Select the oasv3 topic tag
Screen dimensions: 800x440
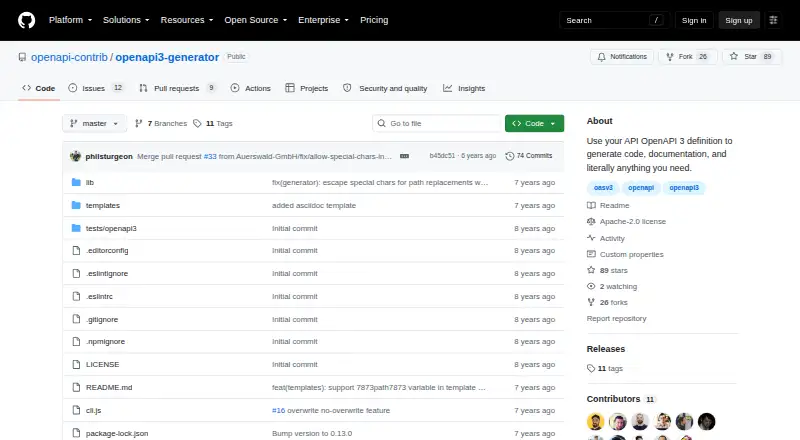point(603,188)
